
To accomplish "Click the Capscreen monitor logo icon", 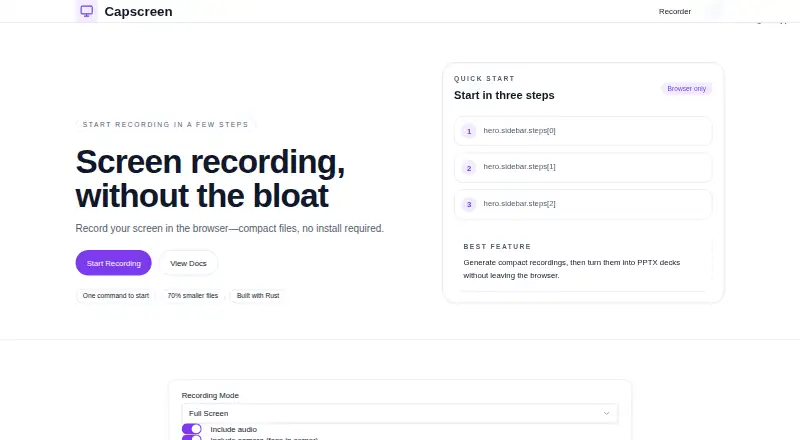I will tap(87, 11).
